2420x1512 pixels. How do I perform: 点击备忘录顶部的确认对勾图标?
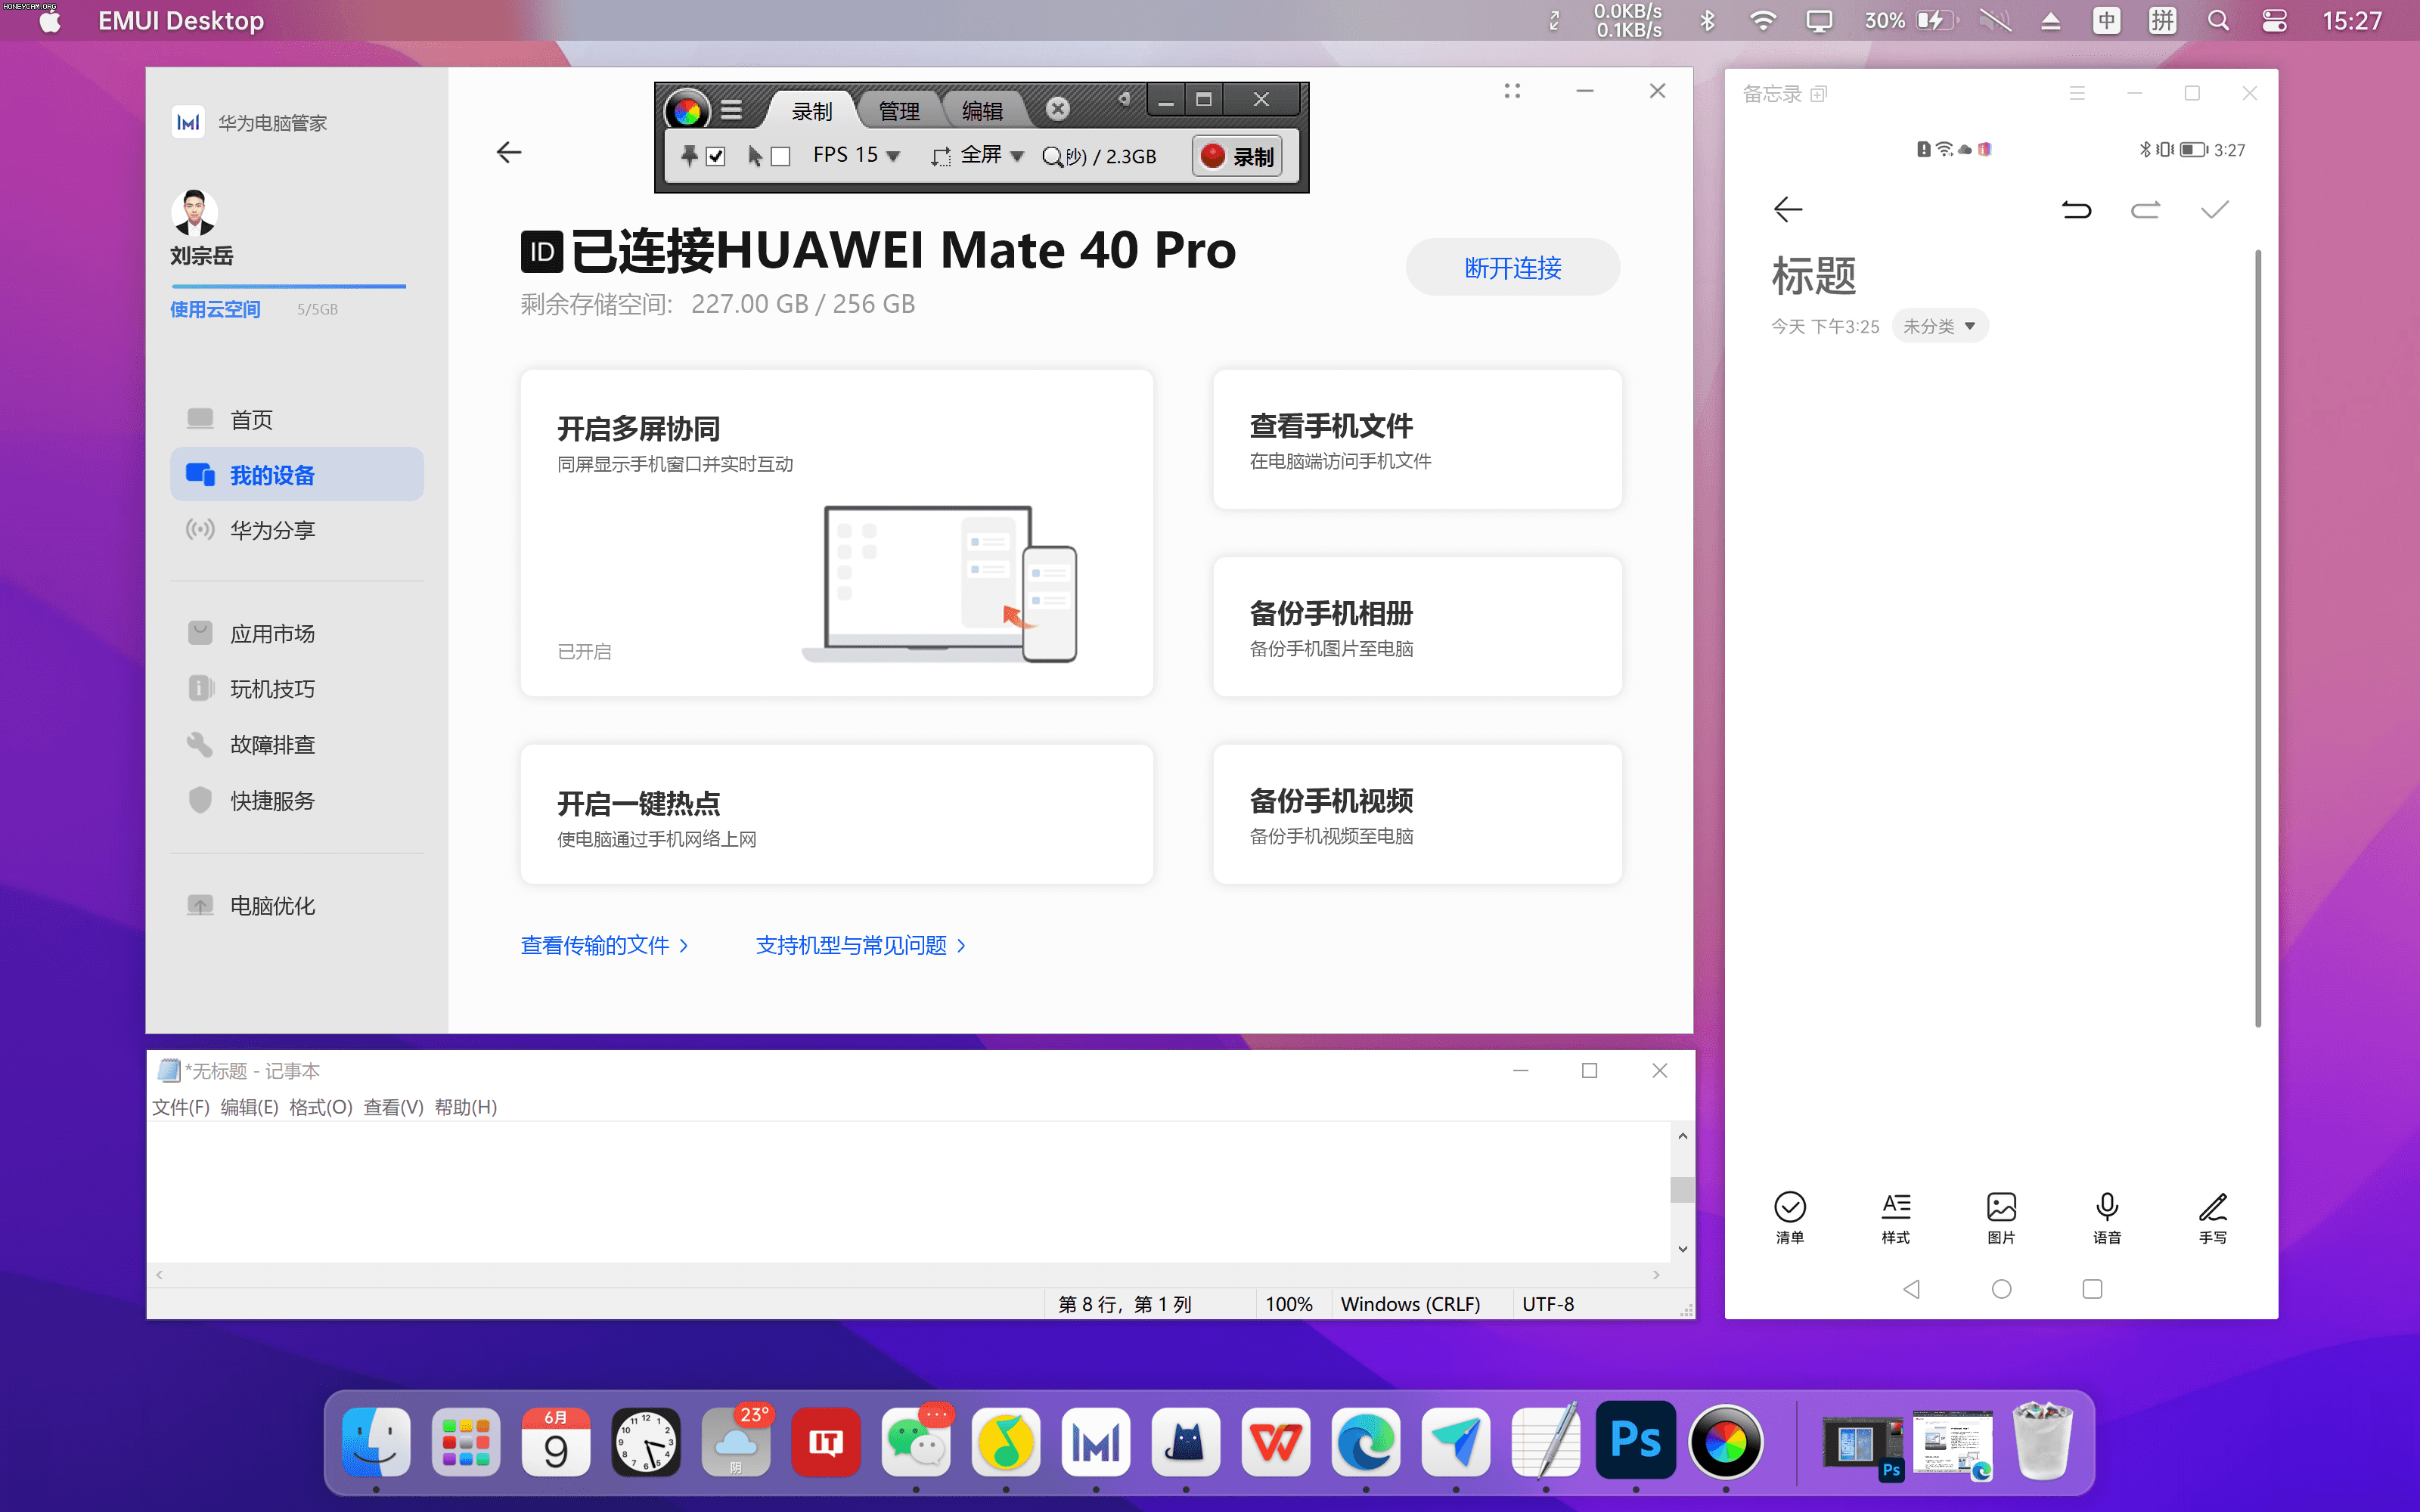[2215, 209]
